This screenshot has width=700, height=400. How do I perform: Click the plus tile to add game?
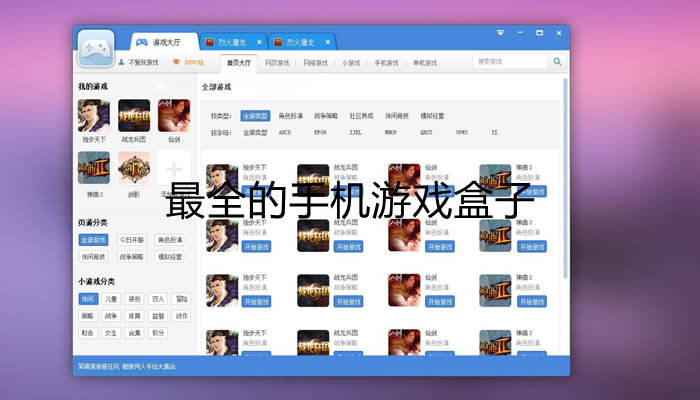[x=174, y=168]
